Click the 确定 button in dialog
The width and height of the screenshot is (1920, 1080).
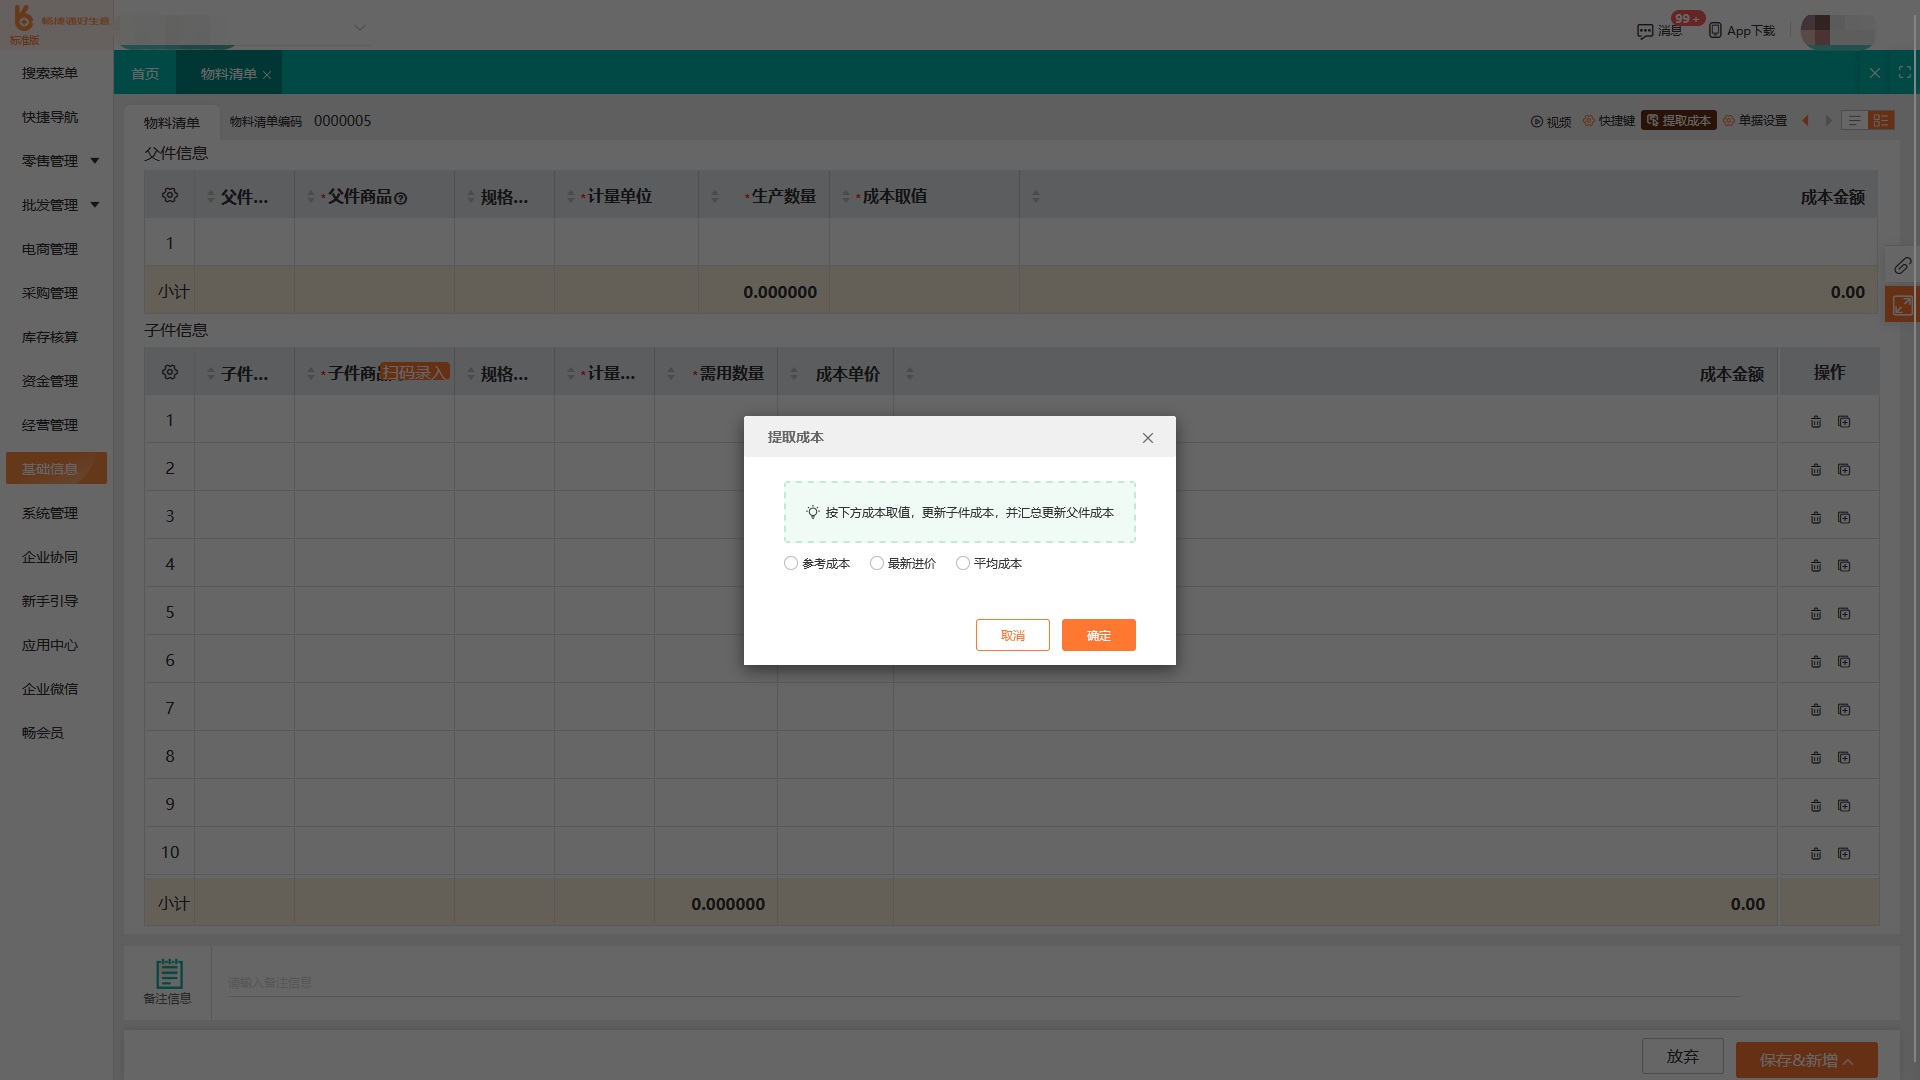pos(1098,634)
